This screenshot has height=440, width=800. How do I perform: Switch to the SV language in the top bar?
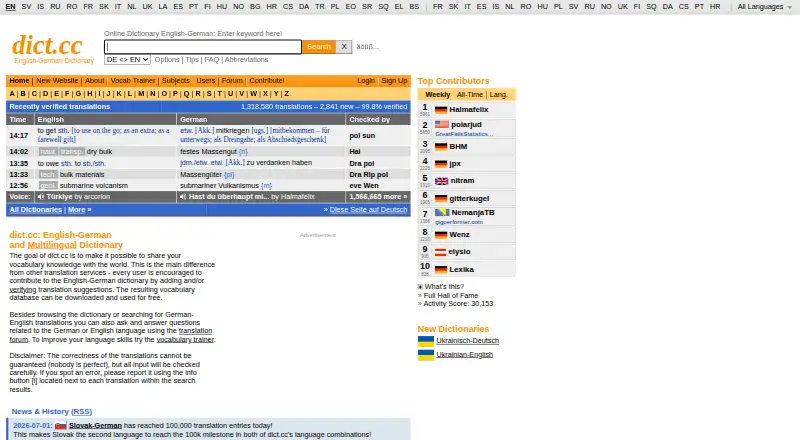26,7
